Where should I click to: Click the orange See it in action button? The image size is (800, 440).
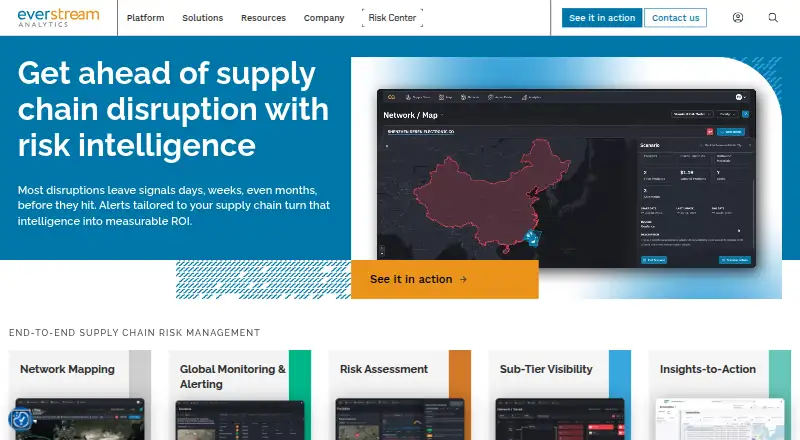click(444, 279)
